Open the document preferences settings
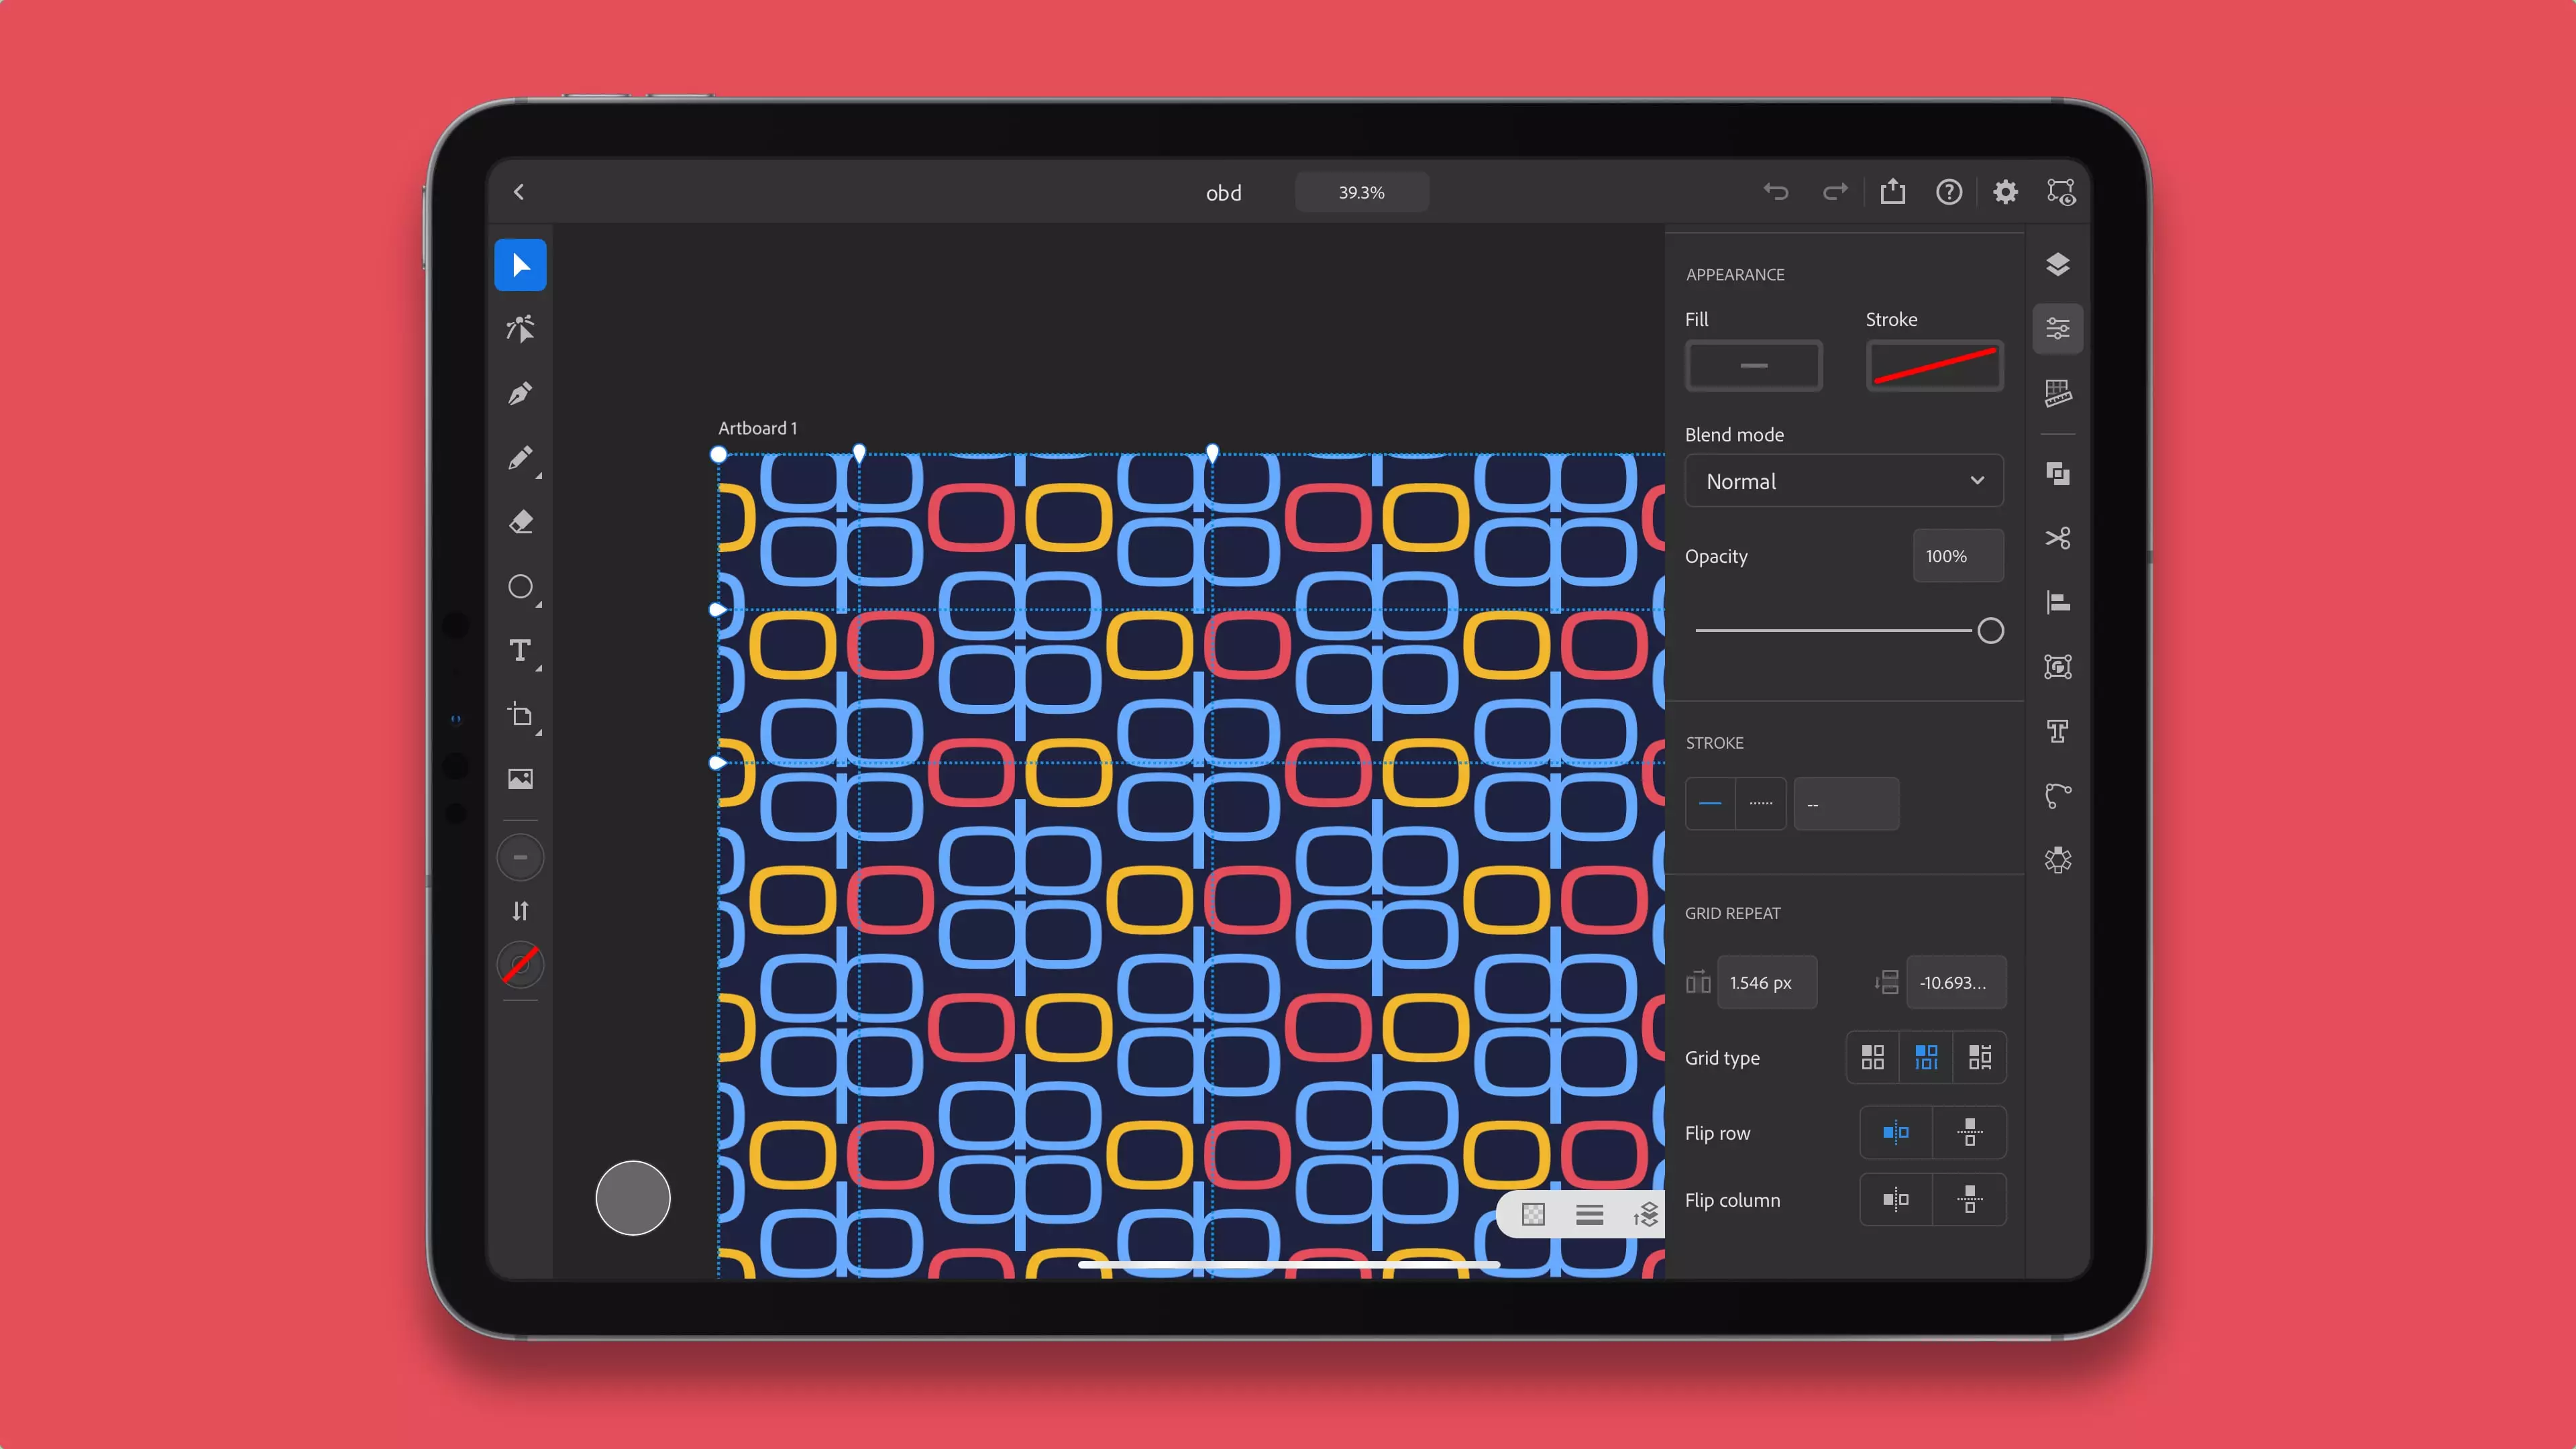 (2004, 193)
